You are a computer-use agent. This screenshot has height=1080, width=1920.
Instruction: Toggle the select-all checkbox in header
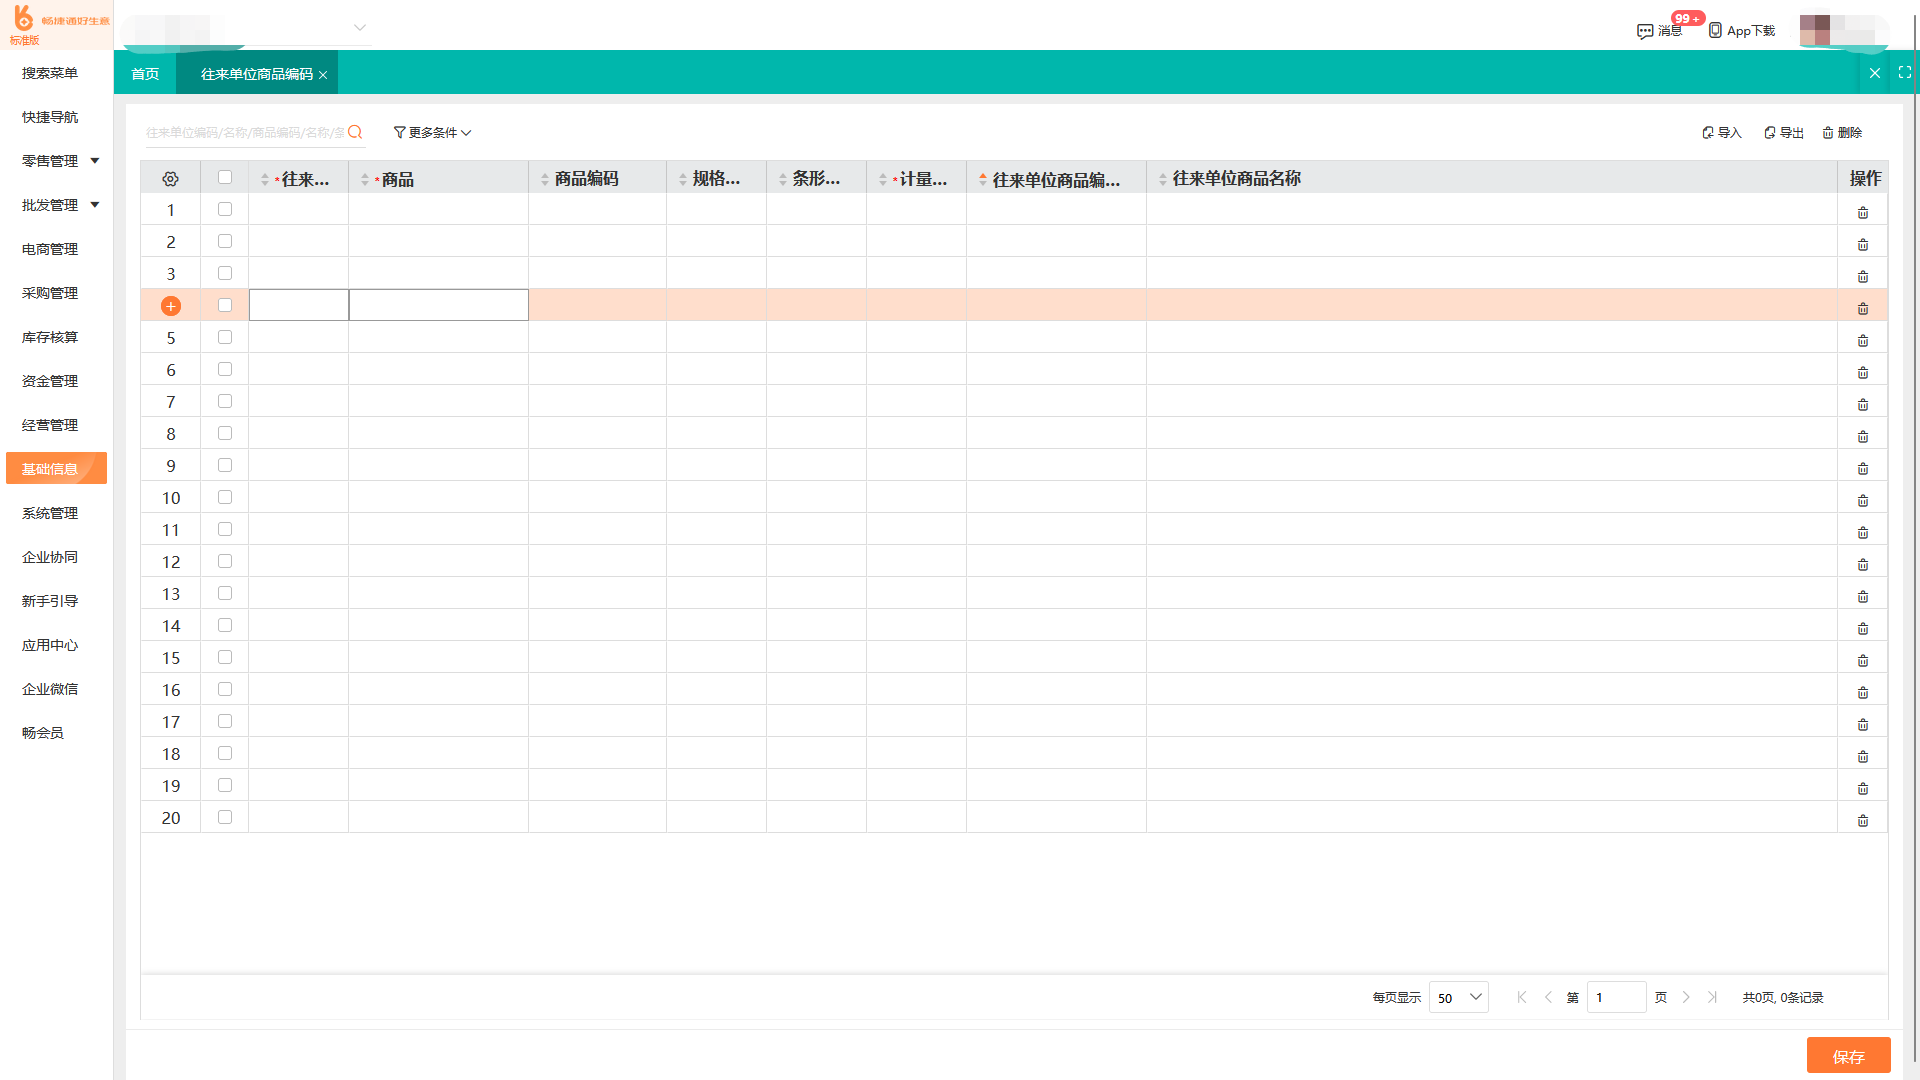(224, 177)
